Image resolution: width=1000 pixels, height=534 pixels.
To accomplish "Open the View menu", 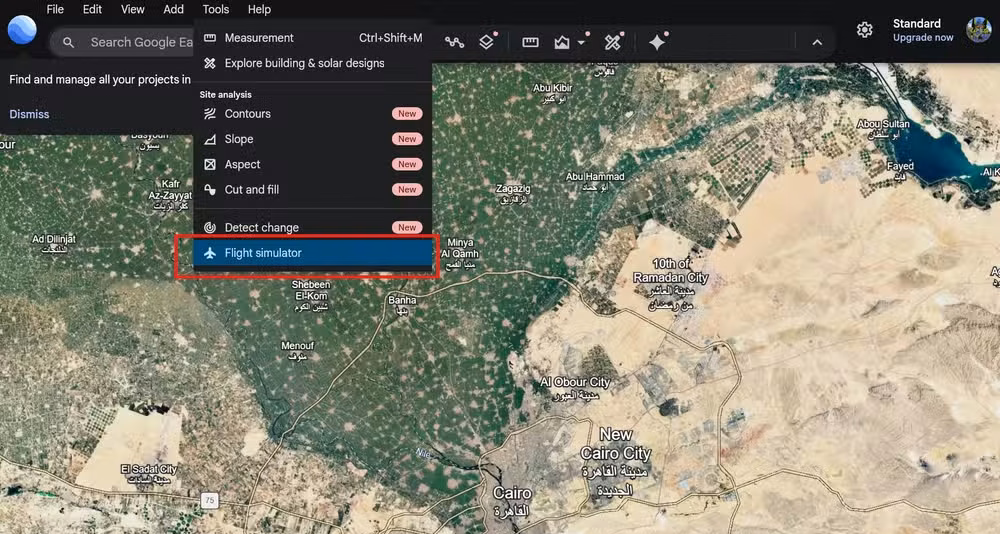I will coord(133,10).
